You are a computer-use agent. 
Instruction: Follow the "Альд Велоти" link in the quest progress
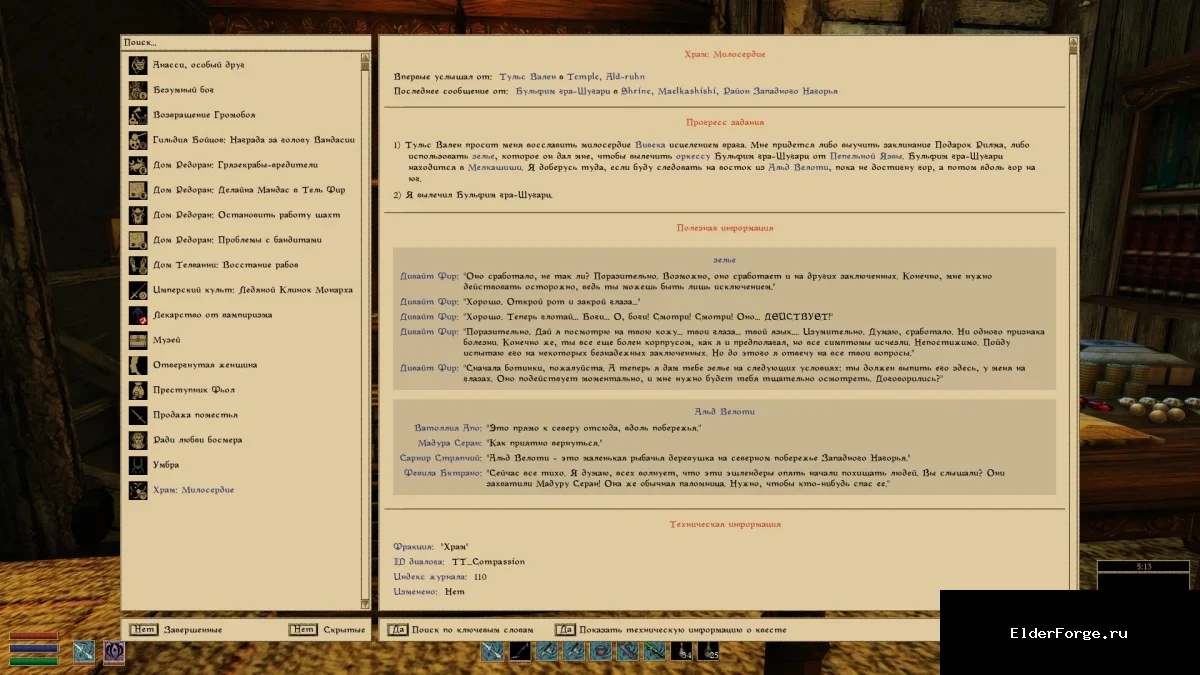798,167
